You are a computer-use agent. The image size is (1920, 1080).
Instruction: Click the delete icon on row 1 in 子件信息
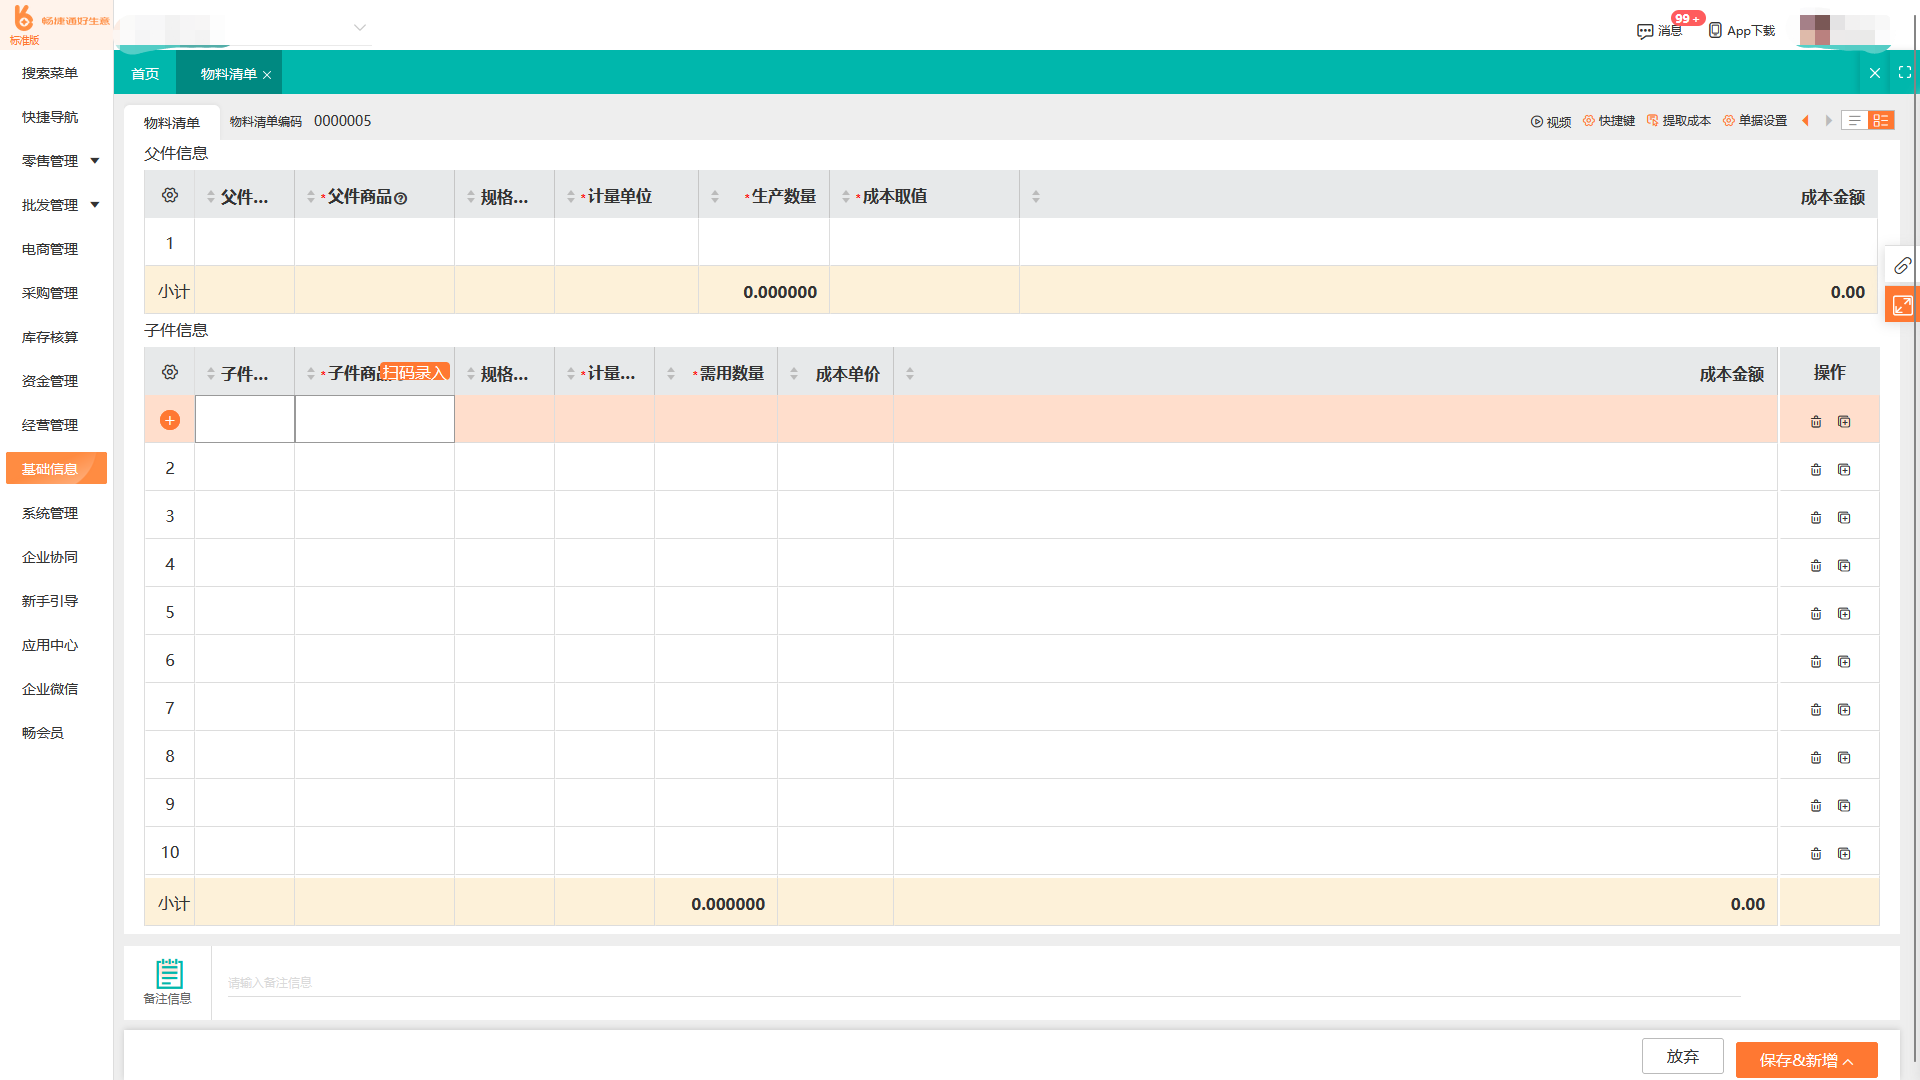coord(1817,421)
